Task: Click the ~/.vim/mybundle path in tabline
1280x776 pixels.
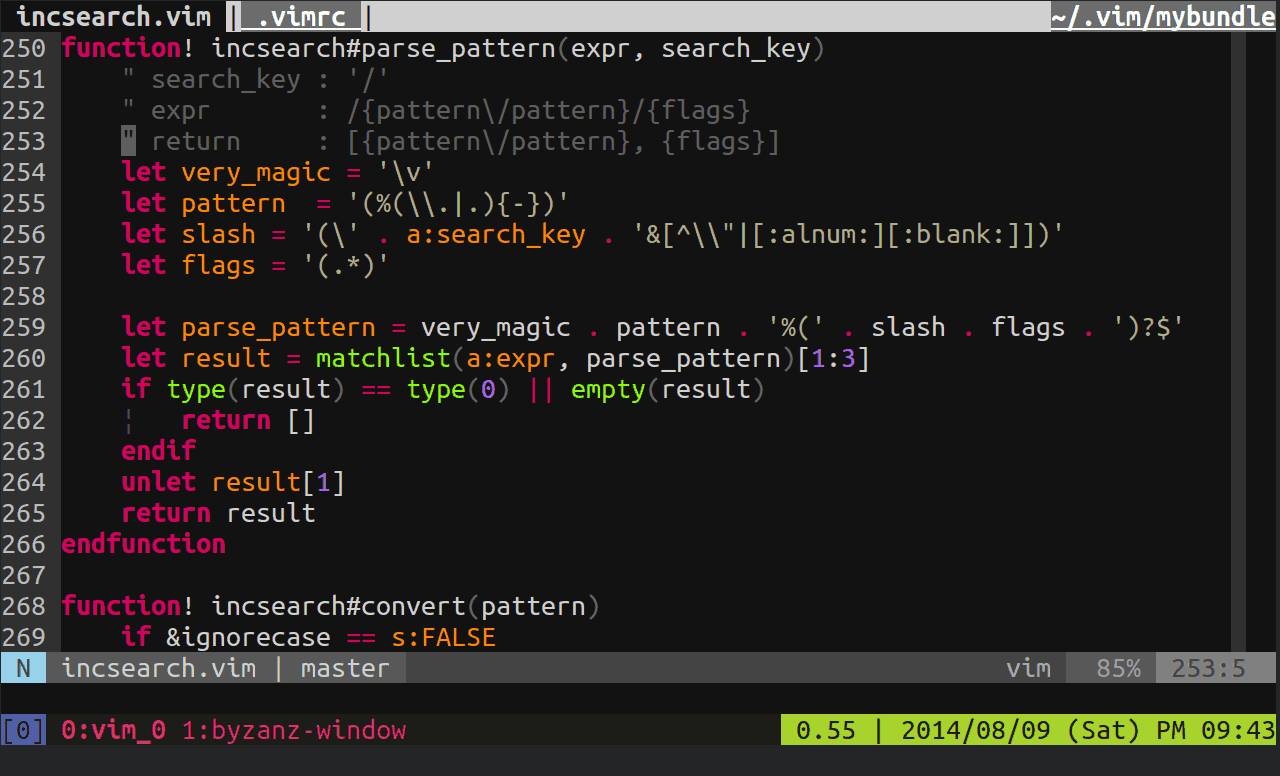Action: [x=1163, y=17]
